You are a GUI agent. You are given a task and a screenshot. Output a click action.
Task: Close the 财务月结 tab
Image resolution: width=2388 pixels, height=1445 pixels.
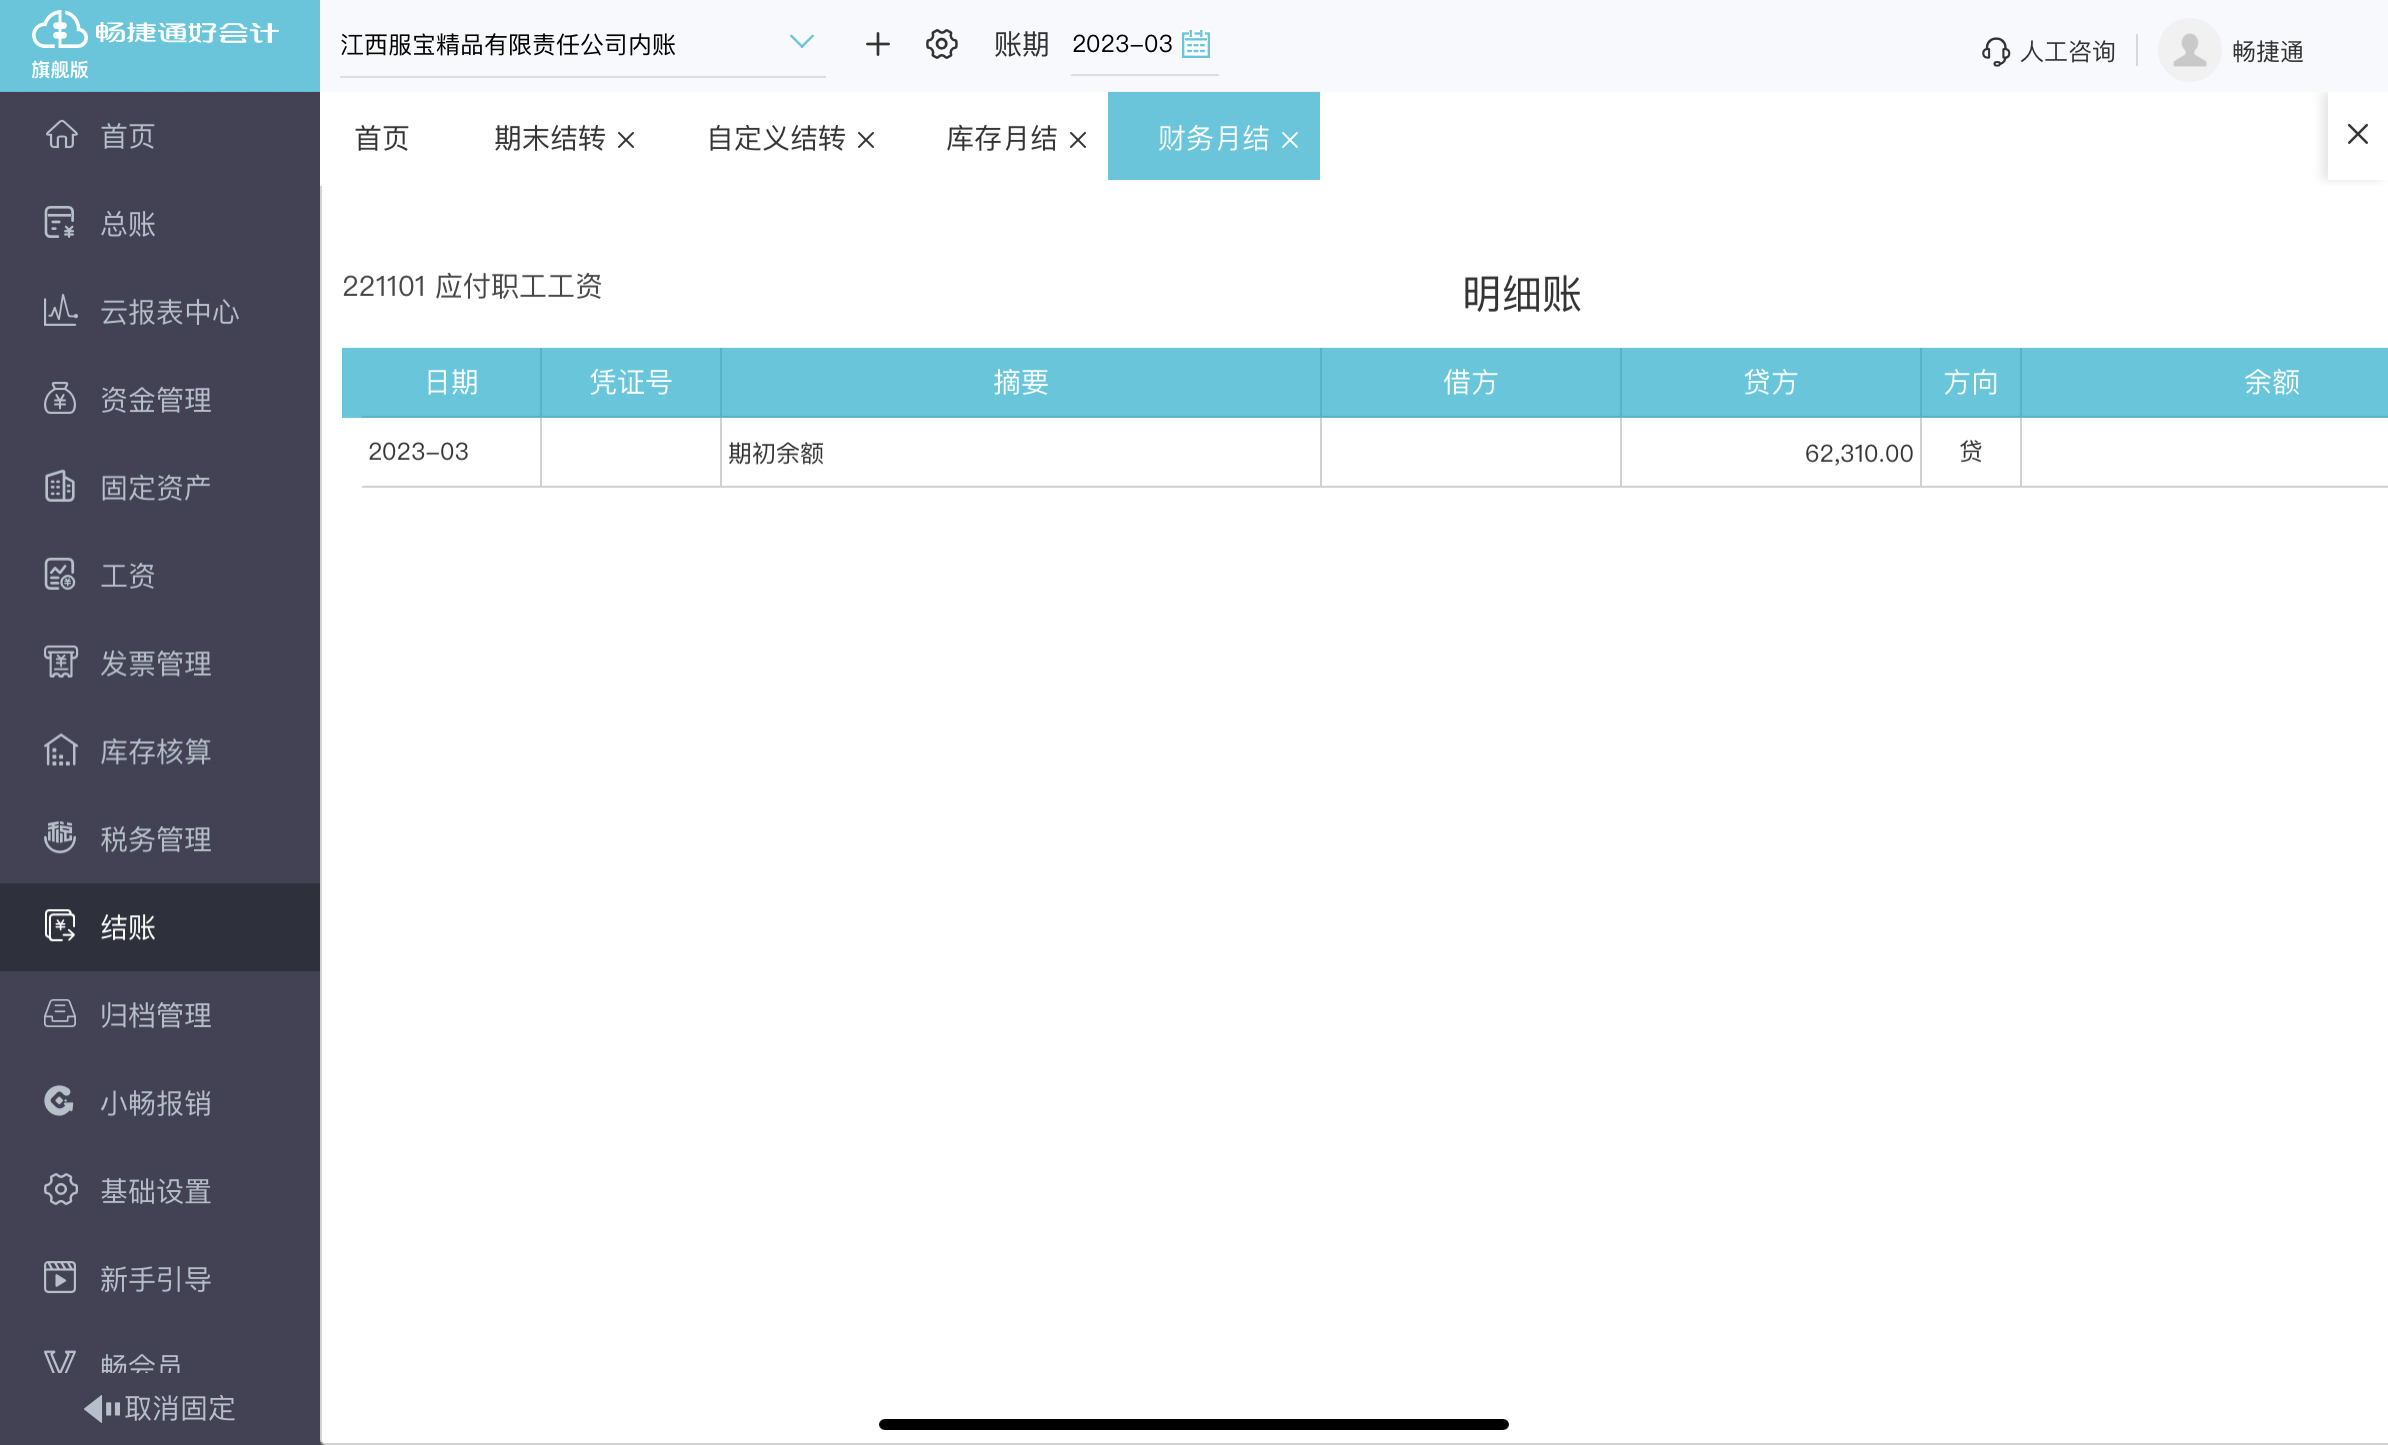pyautogui.click(x=1295, y=138)
